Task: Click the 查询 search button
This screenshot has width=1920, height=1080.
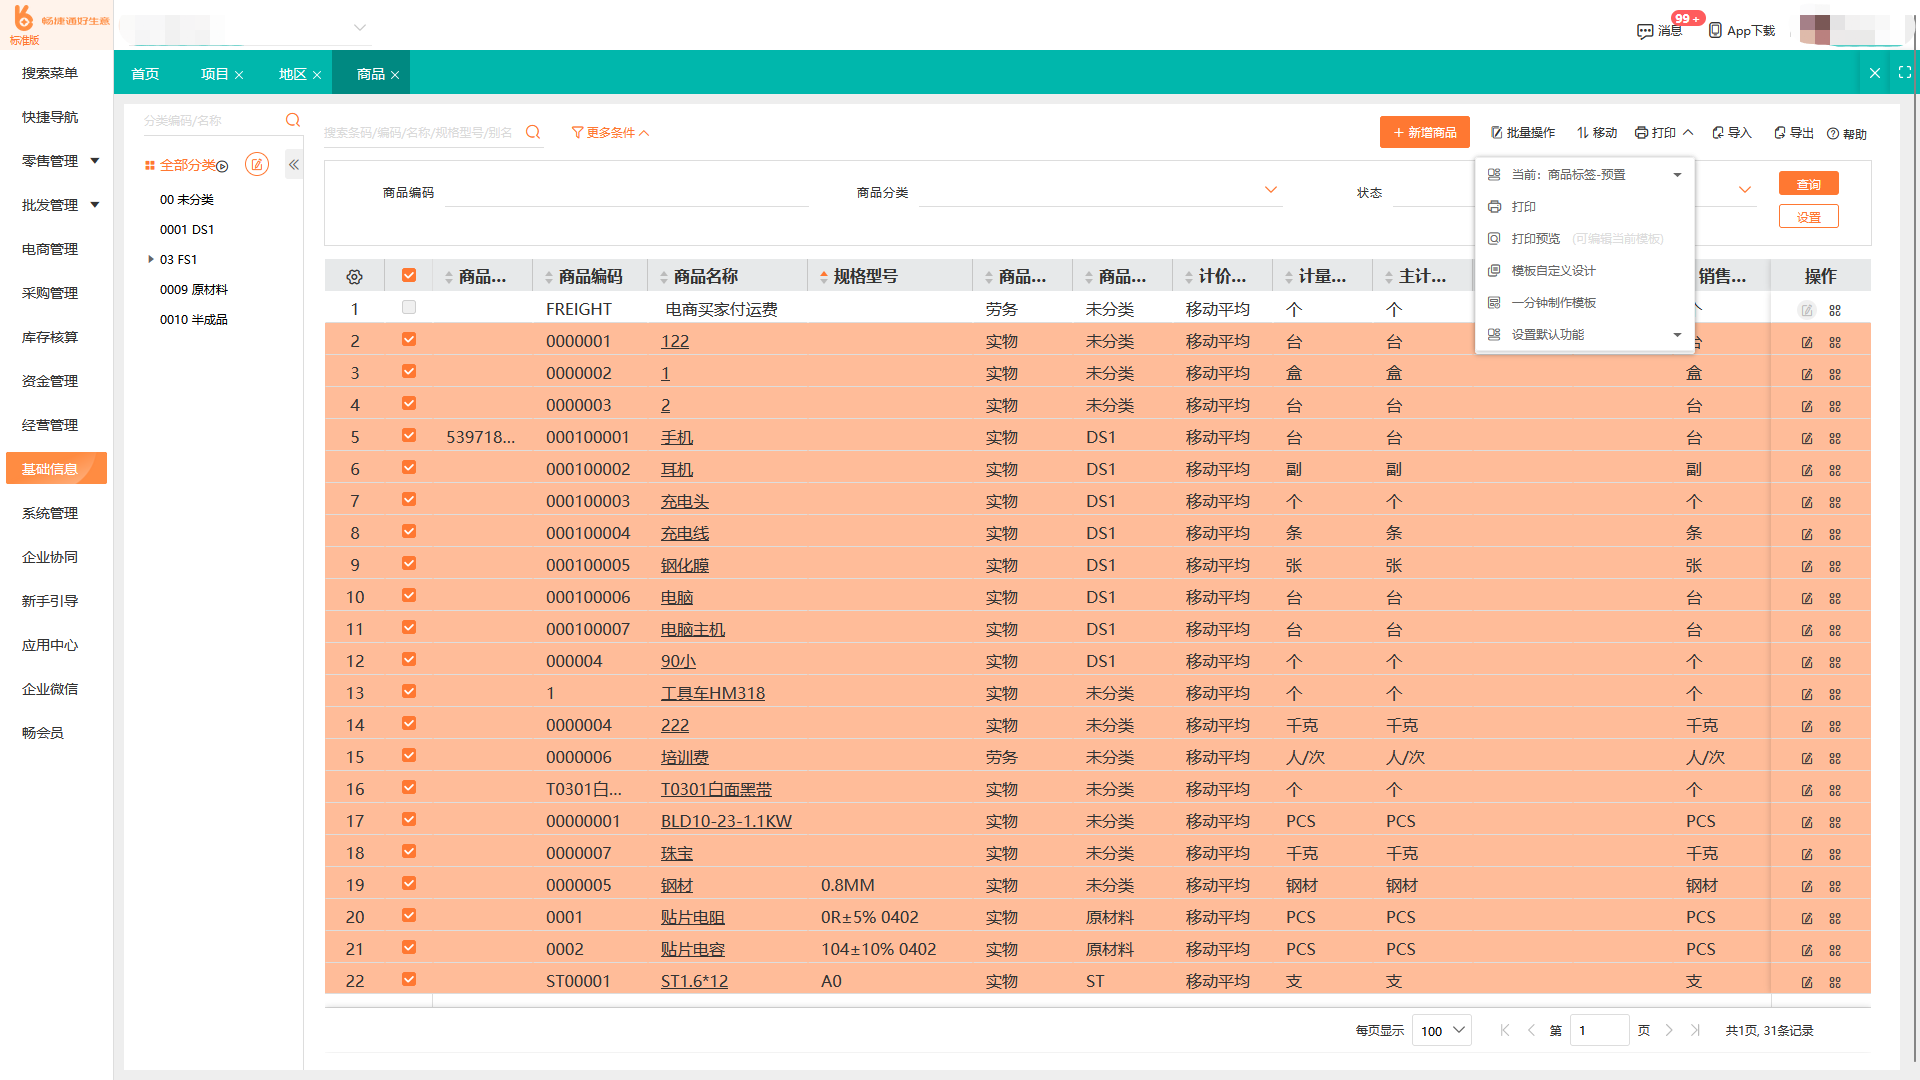Action: (x=1808, y=183)
